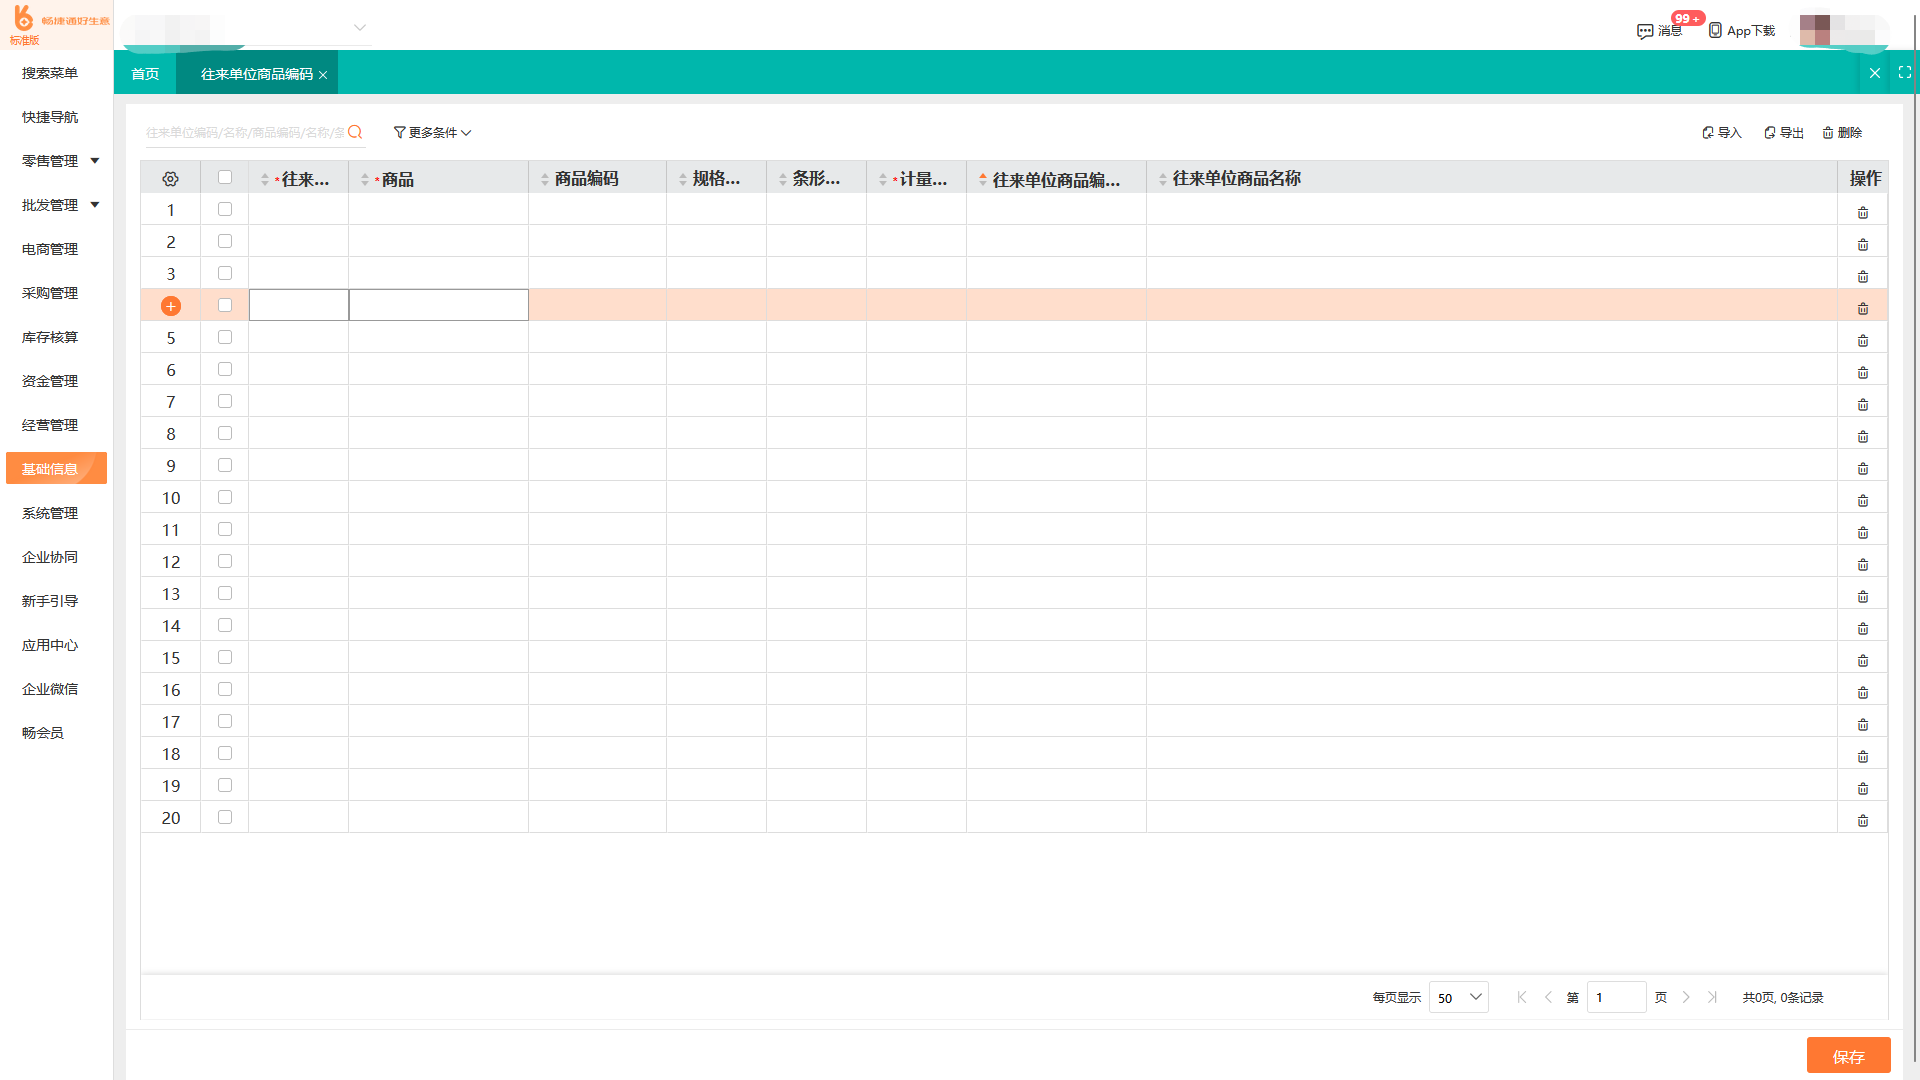The width and height of the screenshot is (1920, 1080).
Task: Click the fullscreen expand icon top right
Action: coord(1904,73)
